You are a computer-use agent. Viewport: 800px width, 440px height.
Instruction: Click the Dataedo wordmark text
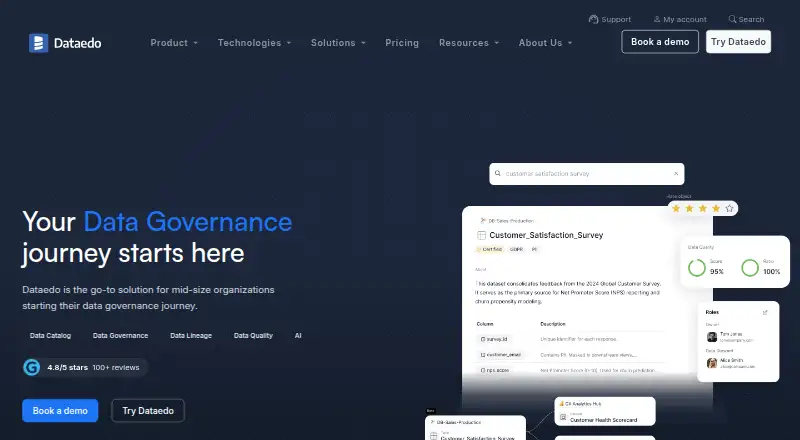[x=78, y=43]
